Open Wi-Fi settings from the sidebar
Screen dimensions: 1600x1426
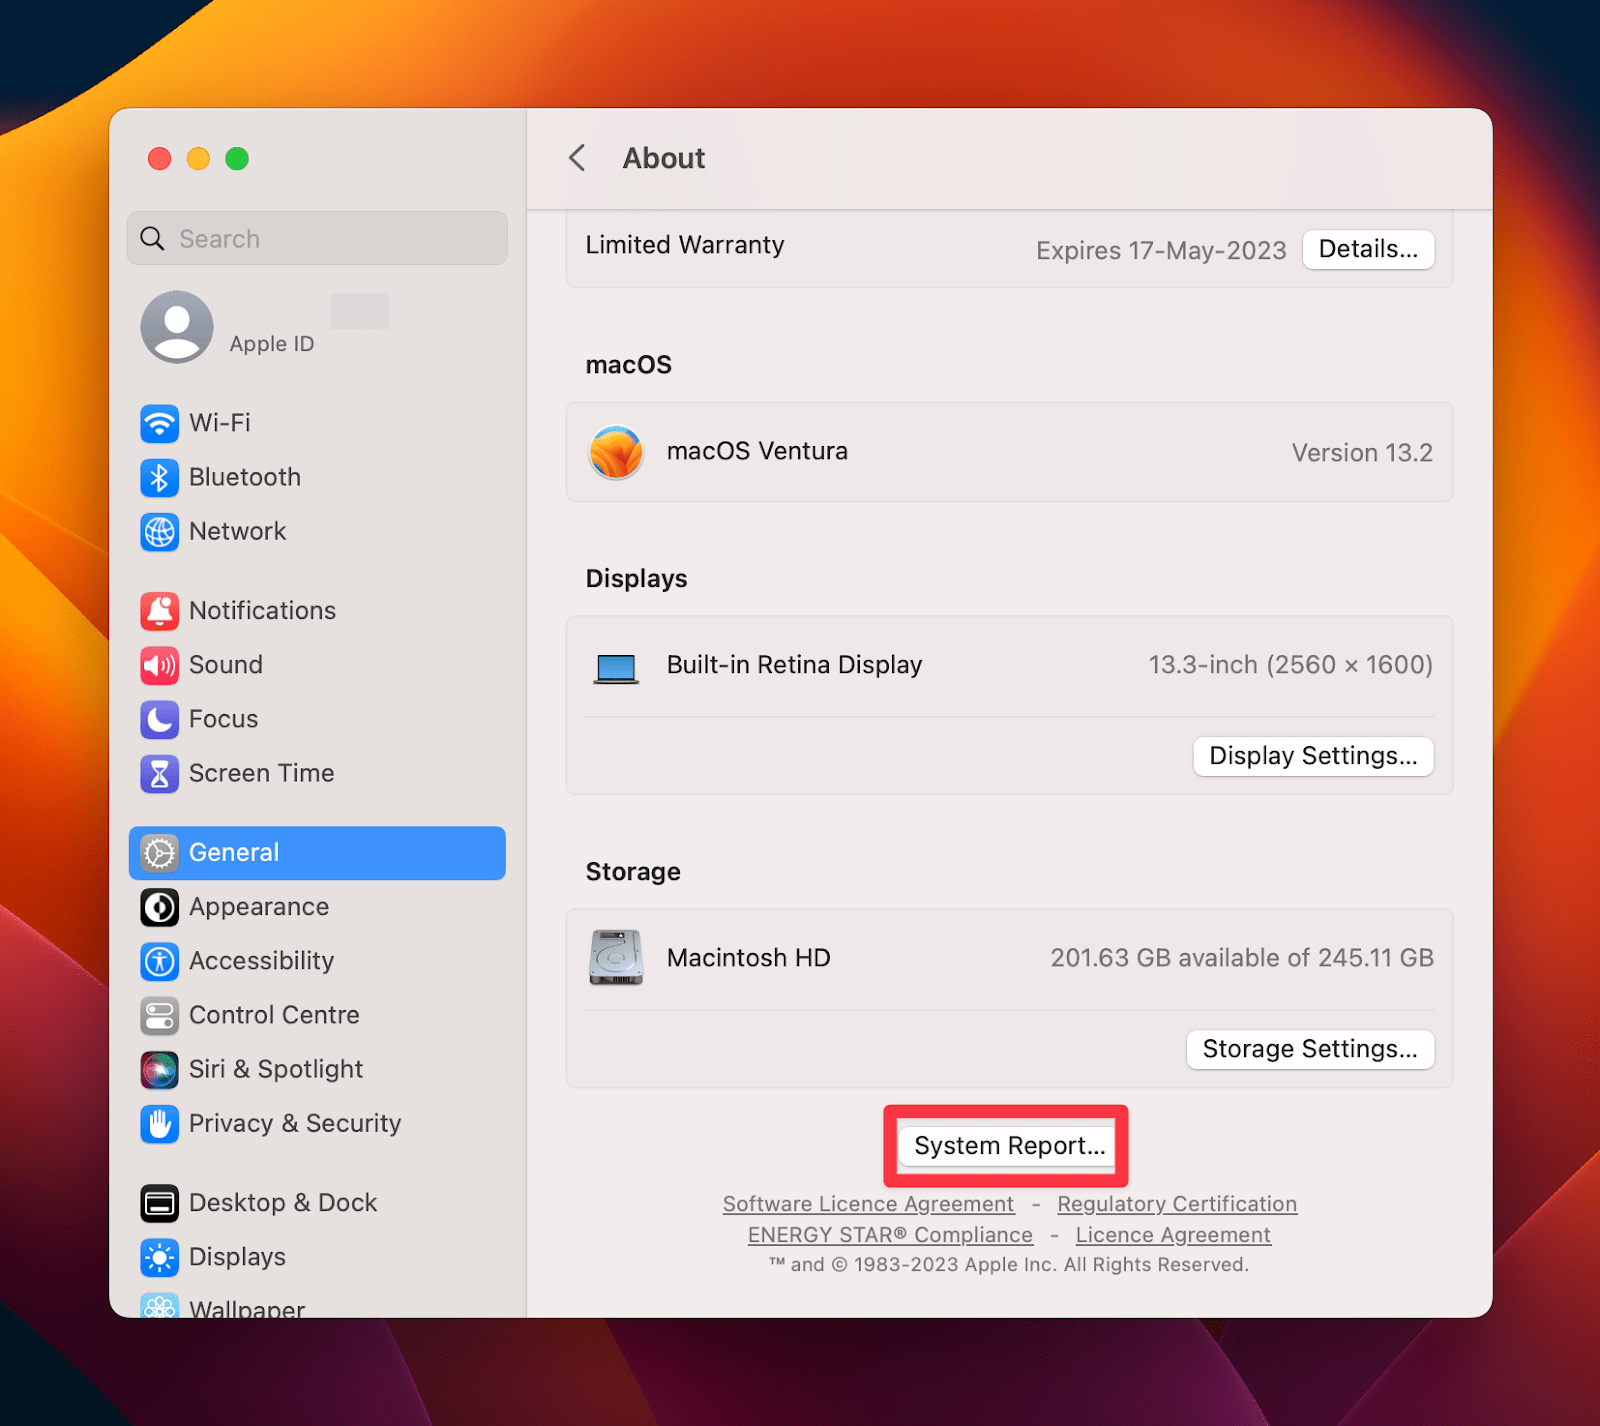[x=220, y=423]
